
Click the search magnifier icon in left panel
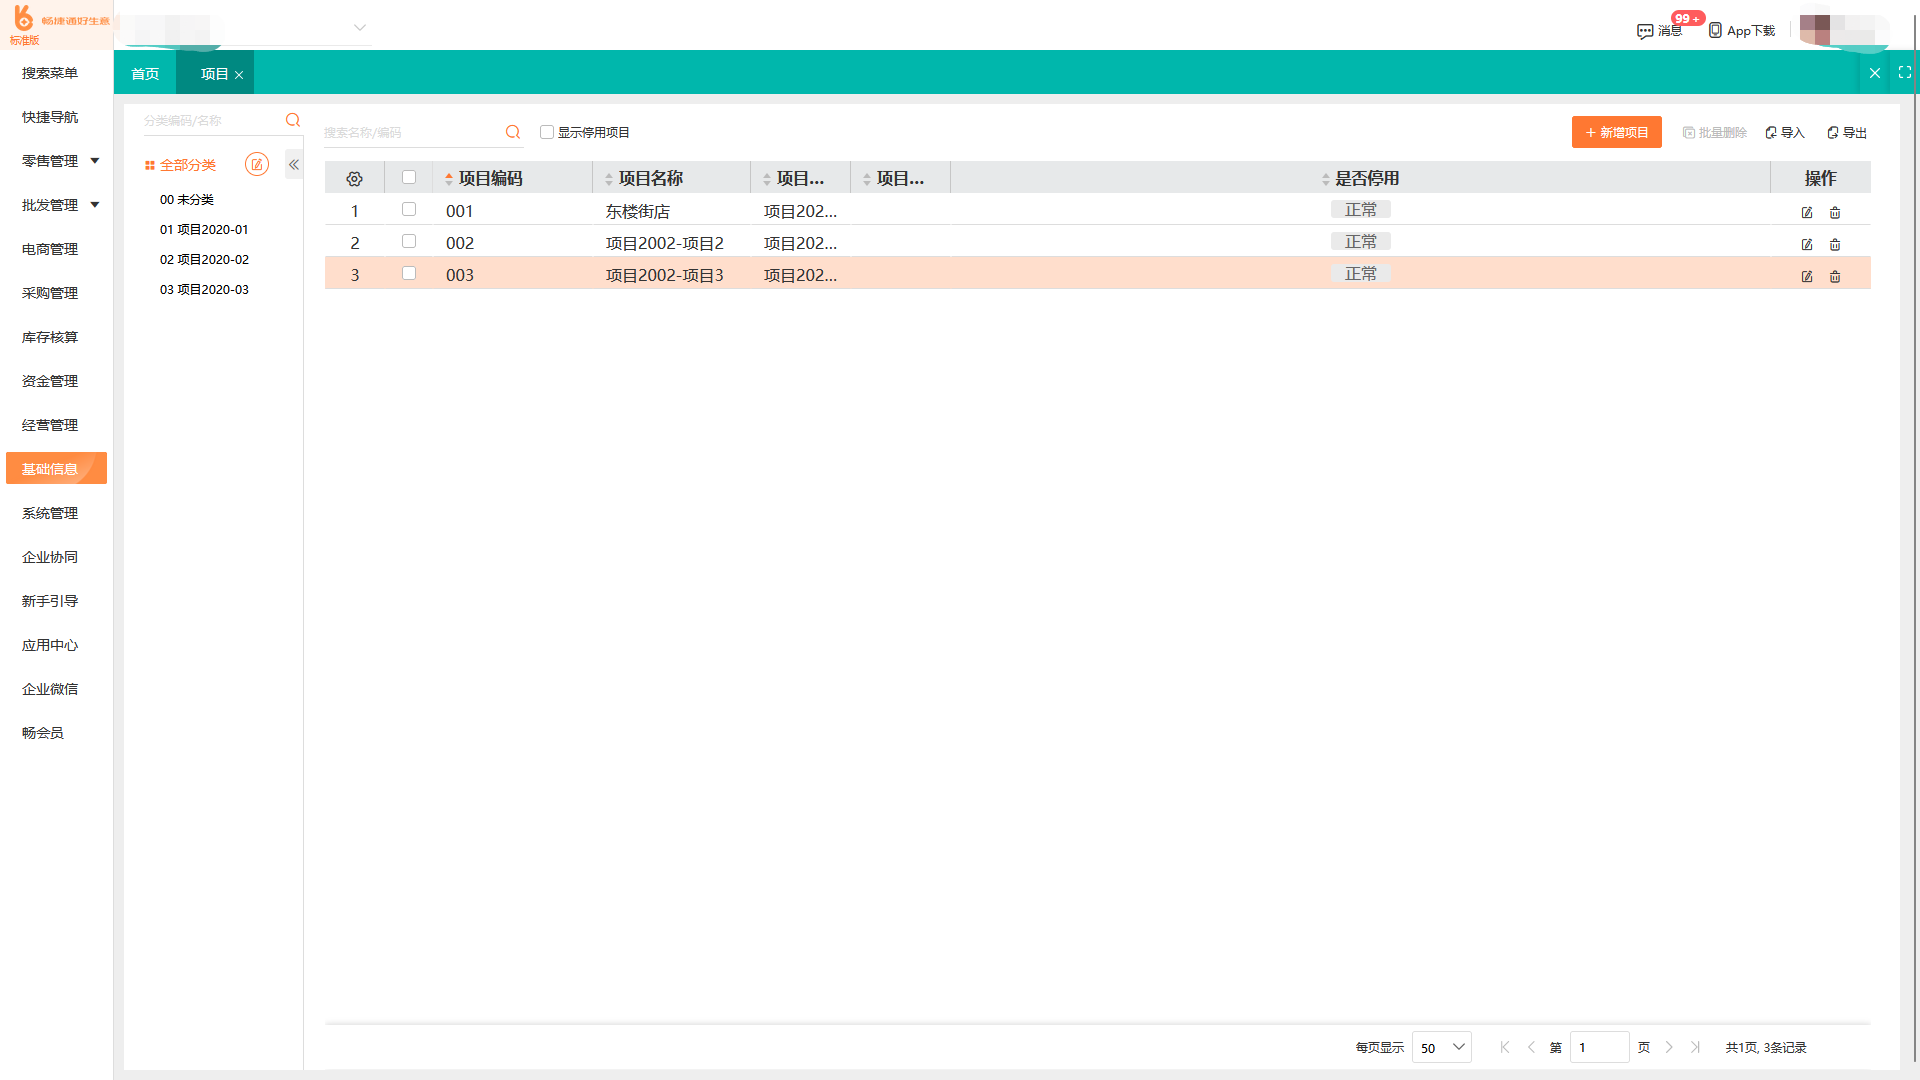tap(293, 120)
